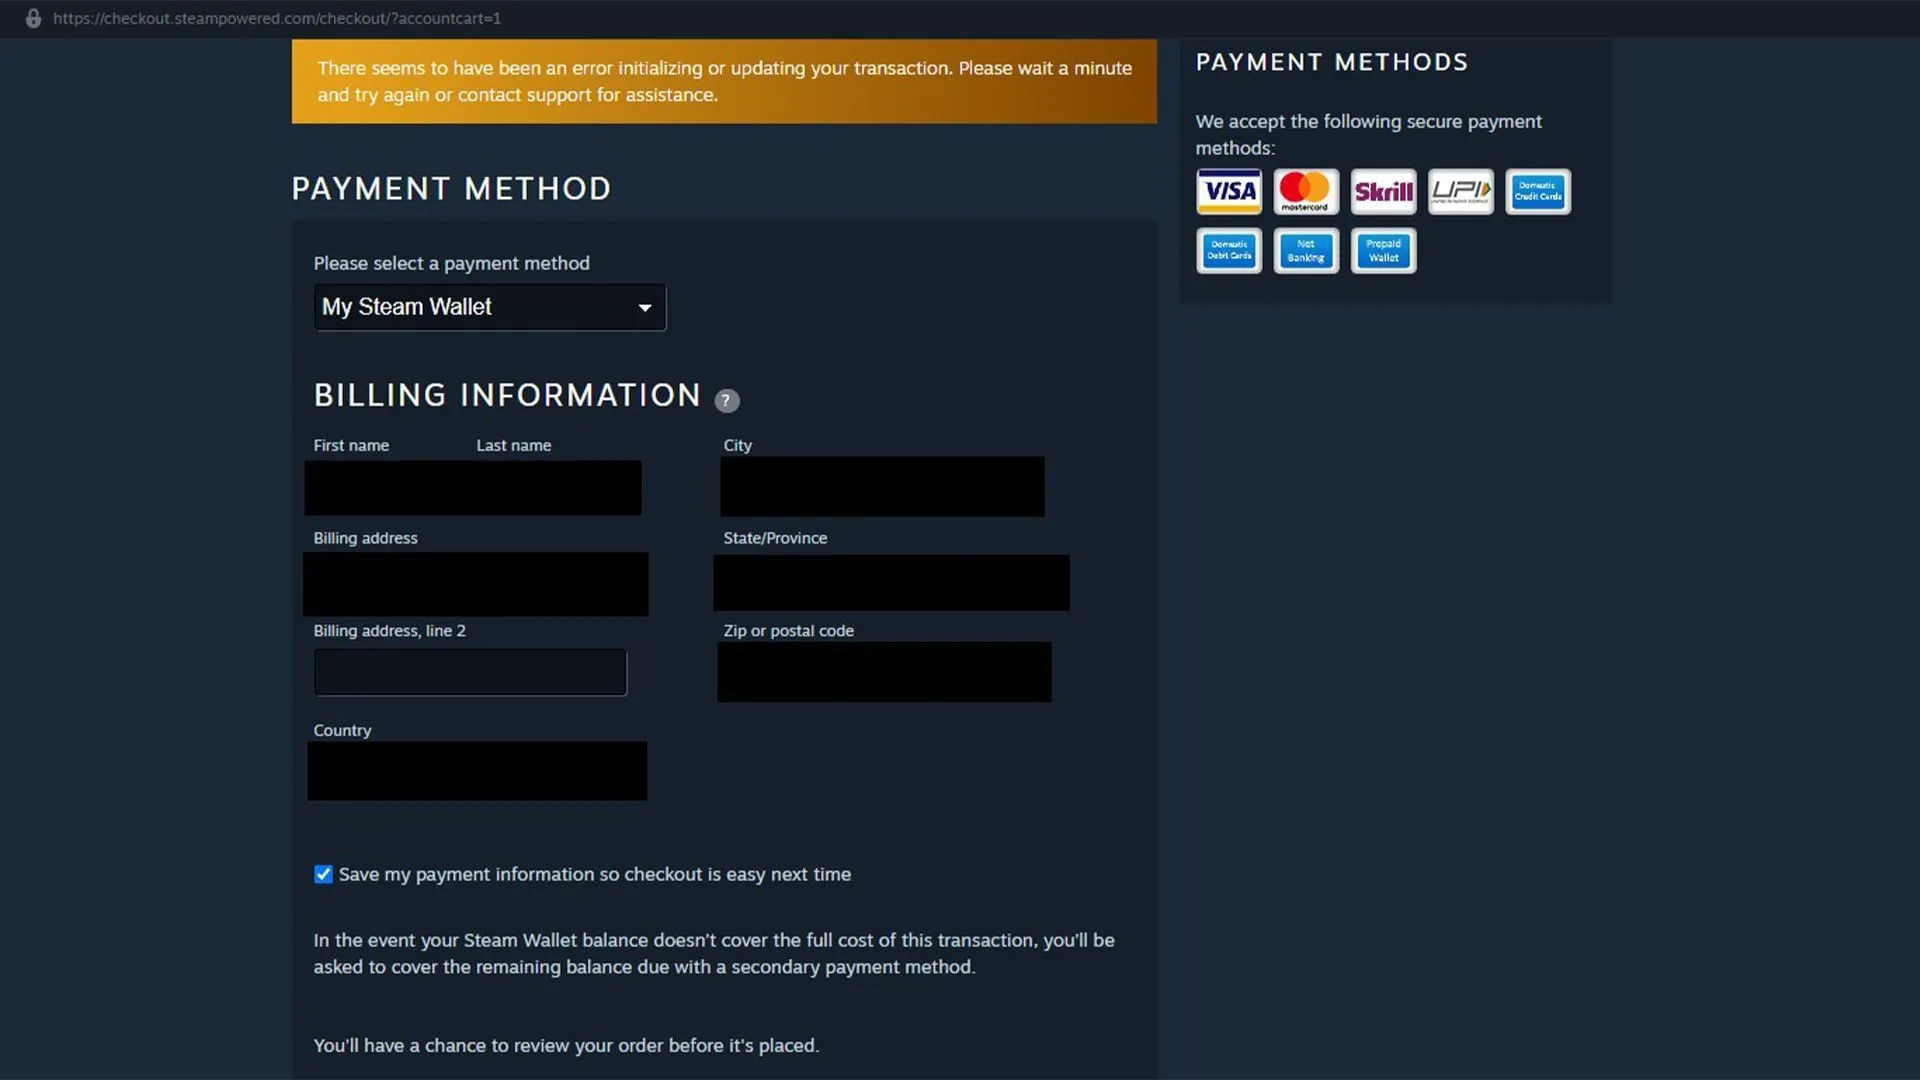Click the Country field

[x=477, y=770]
